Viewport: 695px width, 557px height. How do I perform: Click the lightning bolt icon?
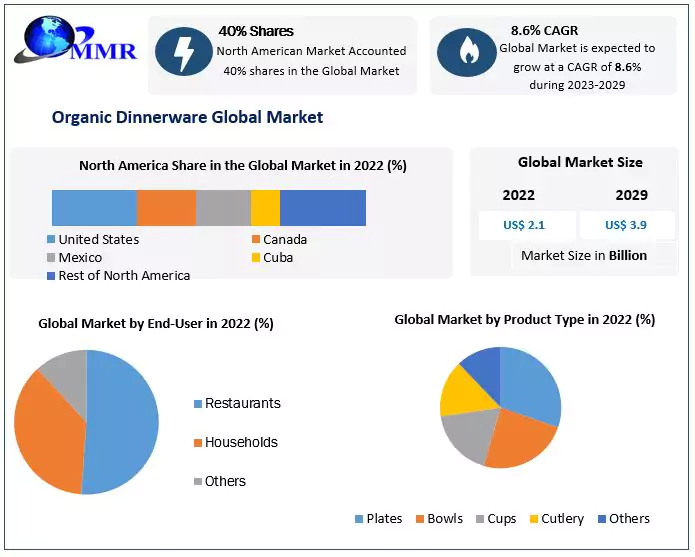(x=183, y=56)
